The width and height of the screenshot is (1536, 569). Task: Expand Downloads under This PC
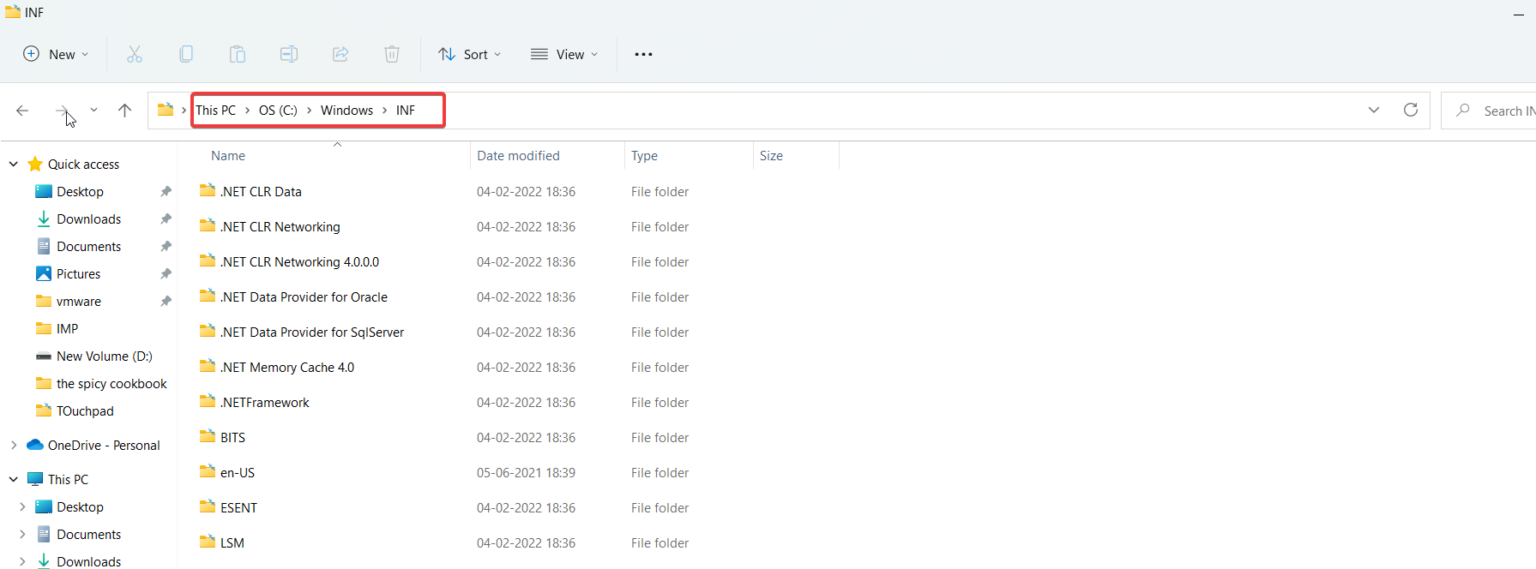tap(22, 562)
